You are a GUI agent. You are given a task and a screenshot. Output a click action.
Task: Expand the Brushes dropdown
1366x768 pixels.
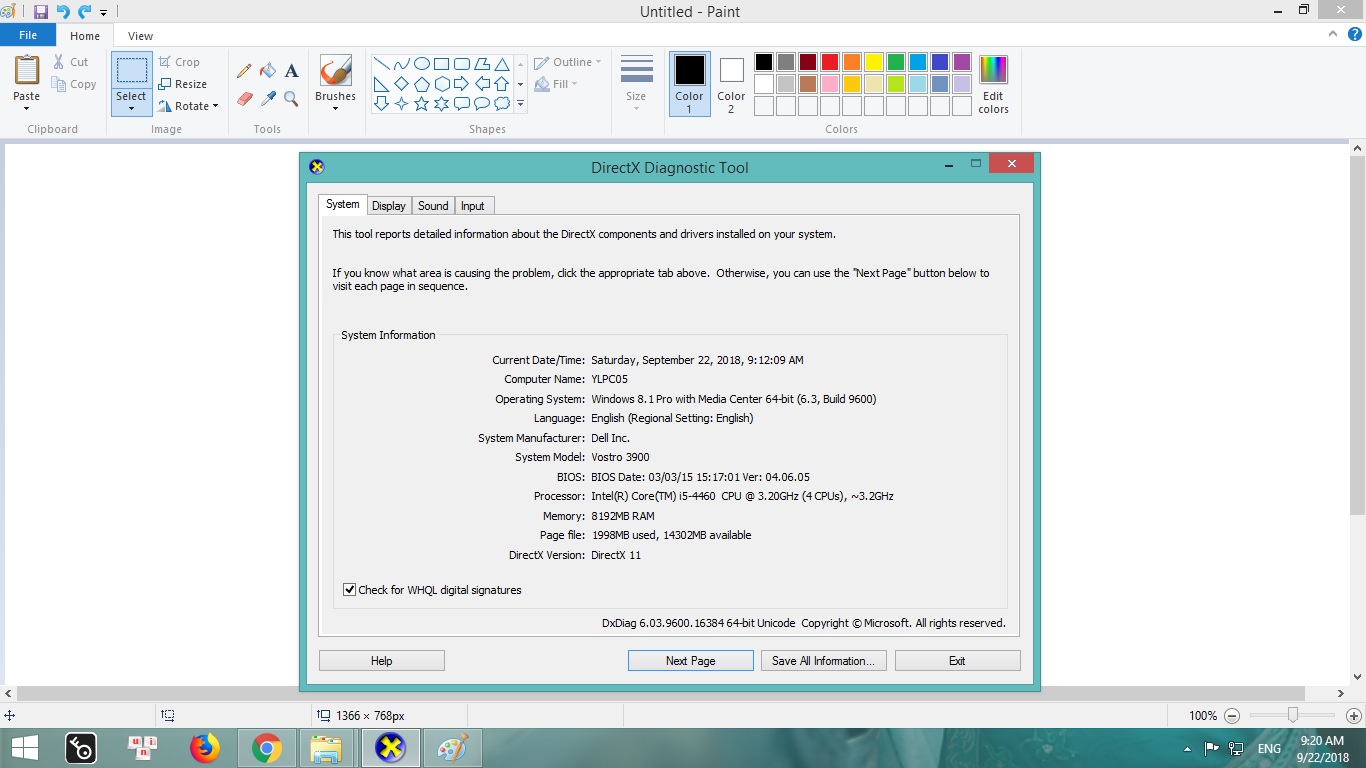(x=335, y=108)
